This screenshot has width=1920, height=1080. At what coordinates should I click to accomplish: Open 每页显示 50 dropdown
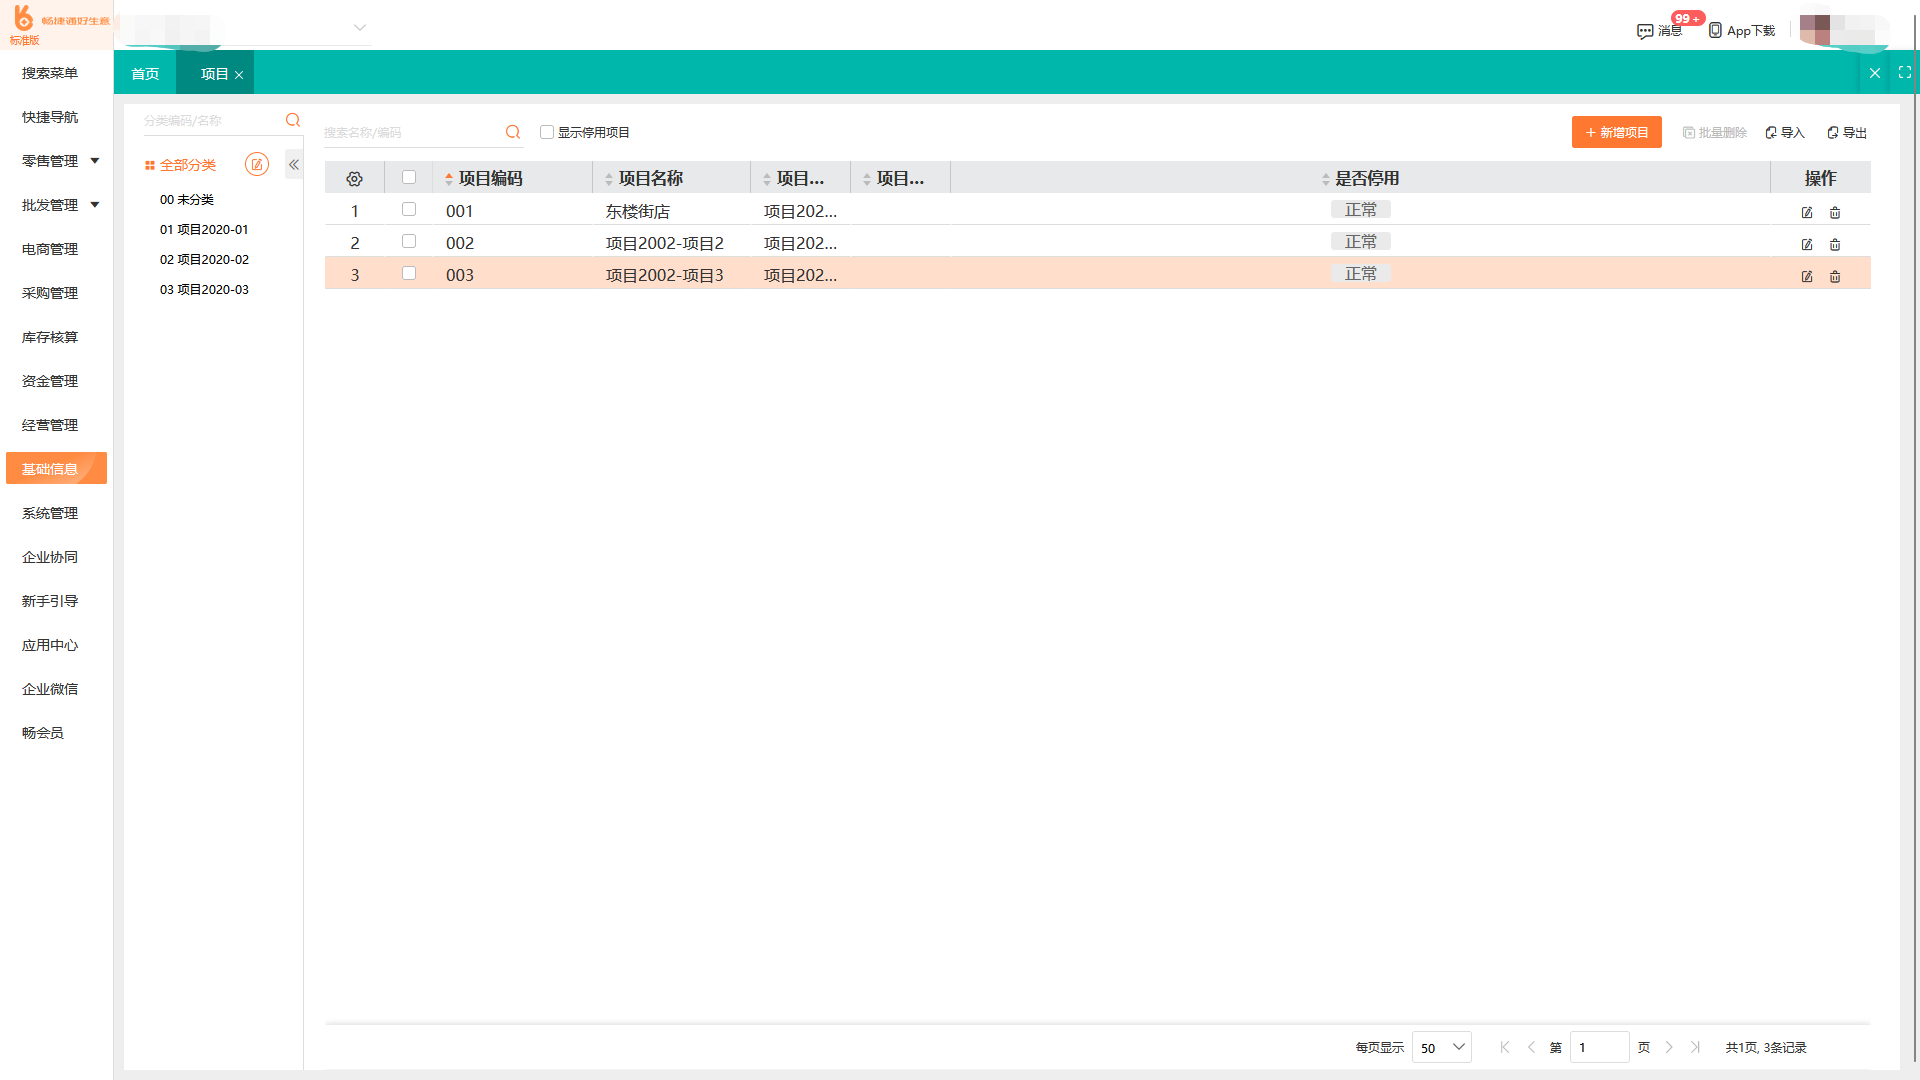tap(1440, 1047)
